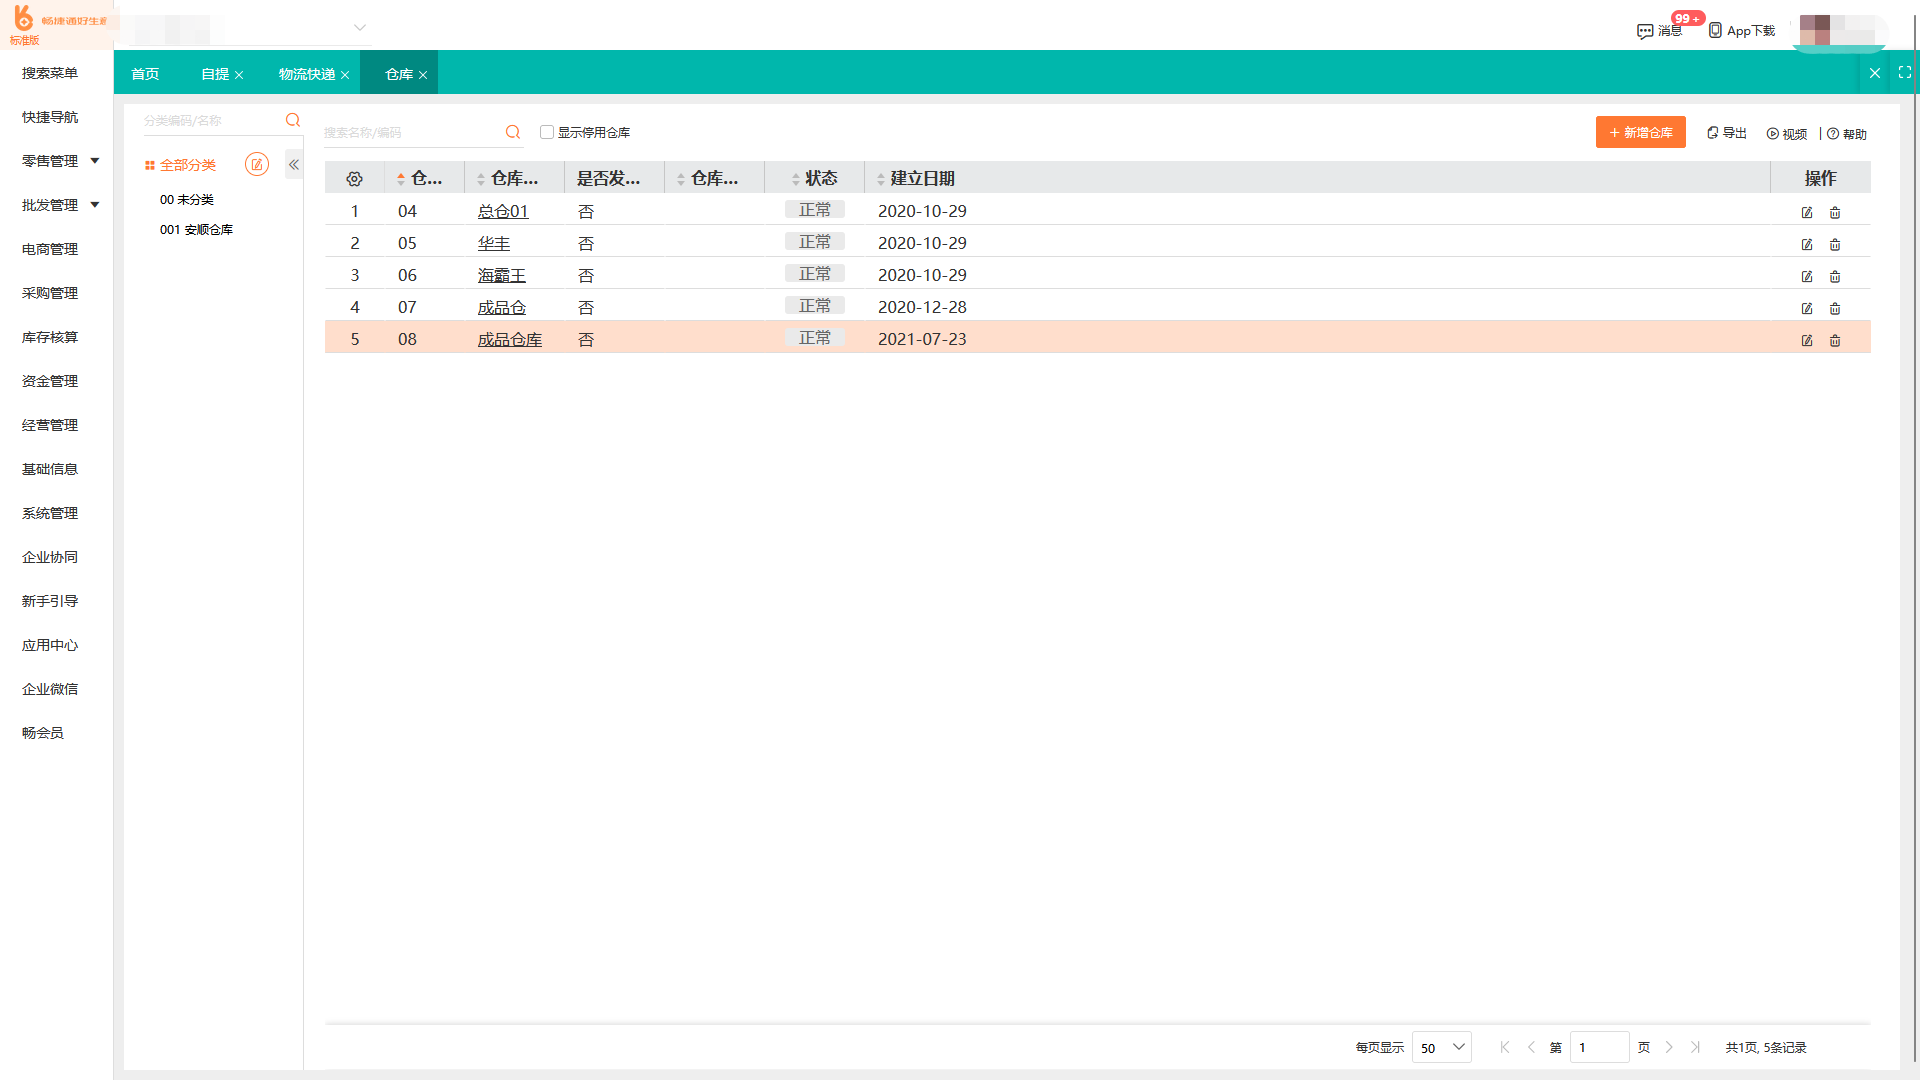
Task: Click the edit icon for 总仓01
Action: pyautogui.click(x=1805, y=211)
